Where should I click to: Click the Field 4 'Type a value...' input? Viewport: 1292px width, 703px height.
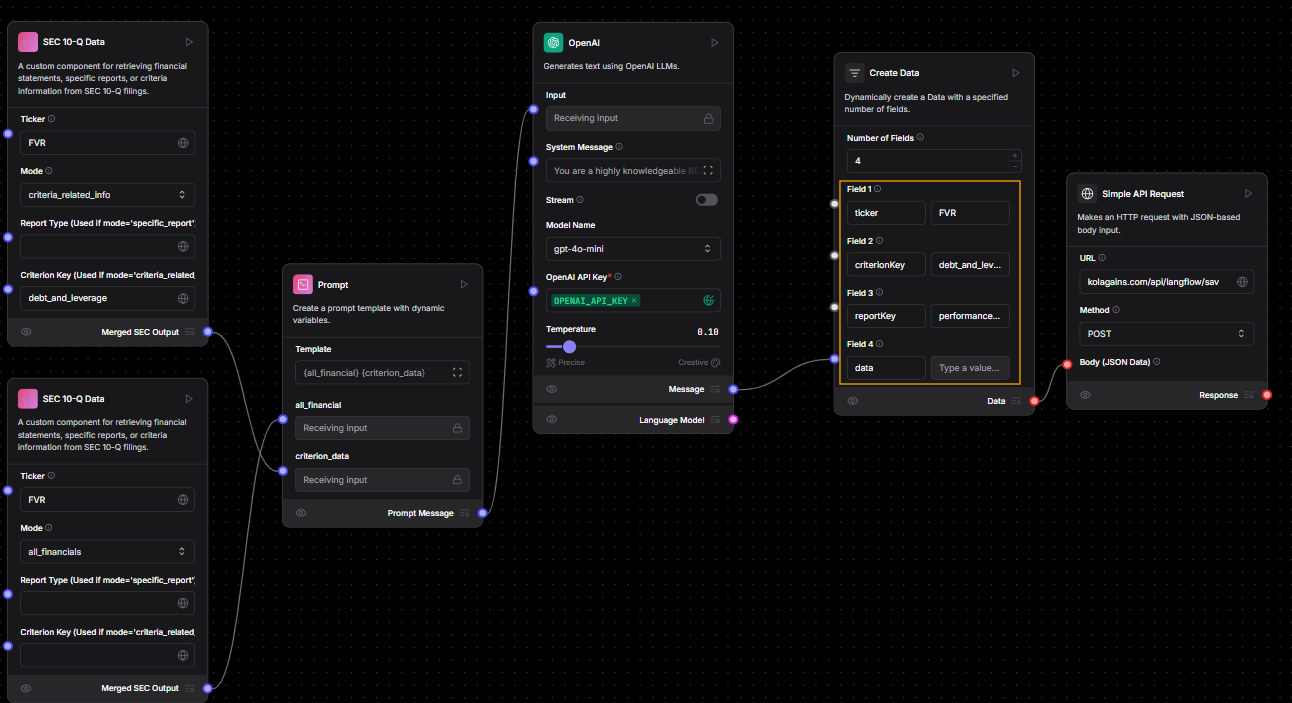click(x=969, y=368)
